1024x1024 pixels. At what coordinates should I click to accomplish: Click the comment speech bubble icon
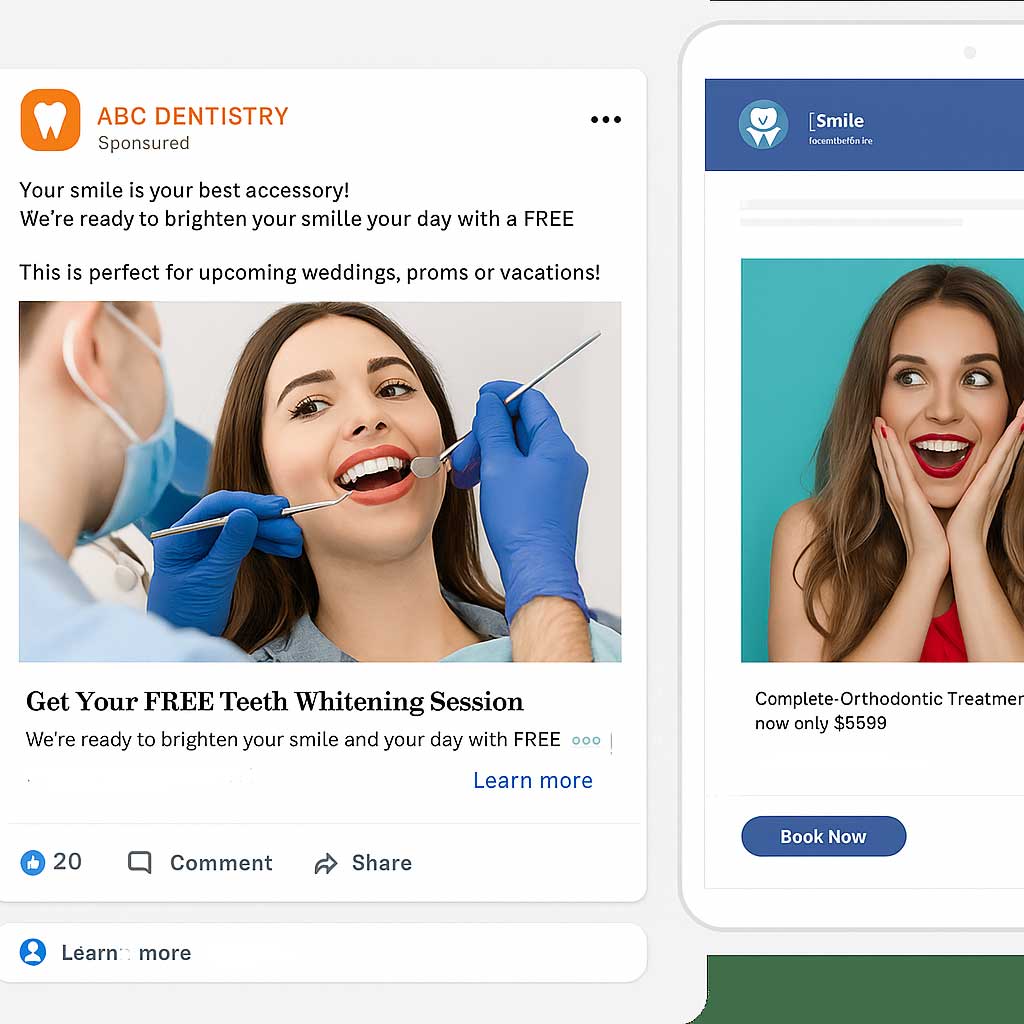140,862
